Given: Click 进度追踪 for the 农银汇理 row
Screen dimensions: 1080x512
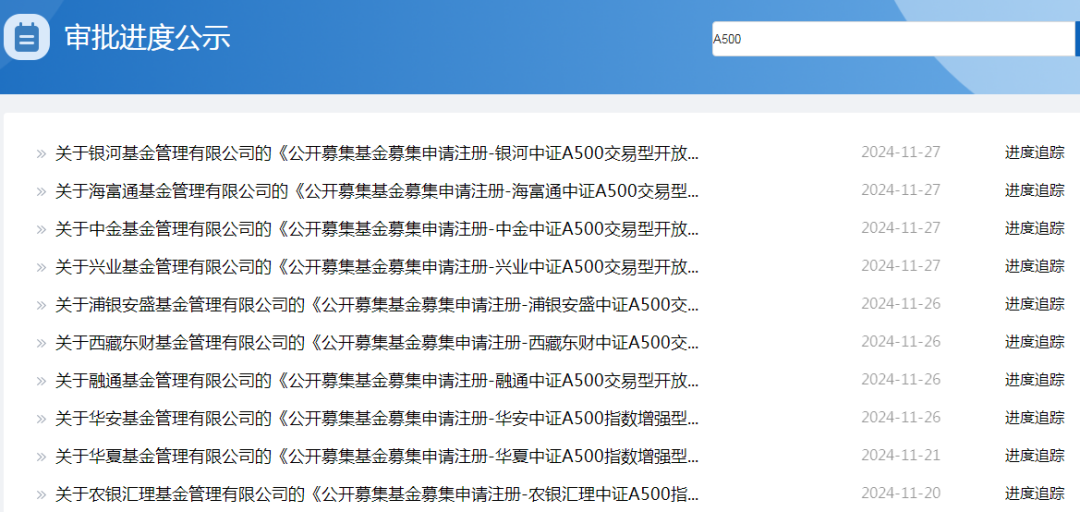Looking at the screenshot, I should point(1034,494).
